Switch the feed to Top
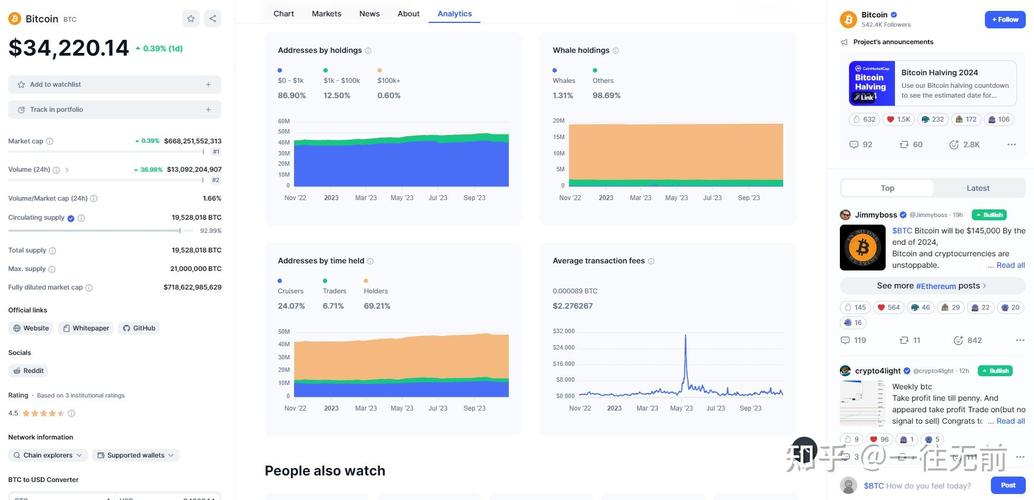 pos(887,188)
